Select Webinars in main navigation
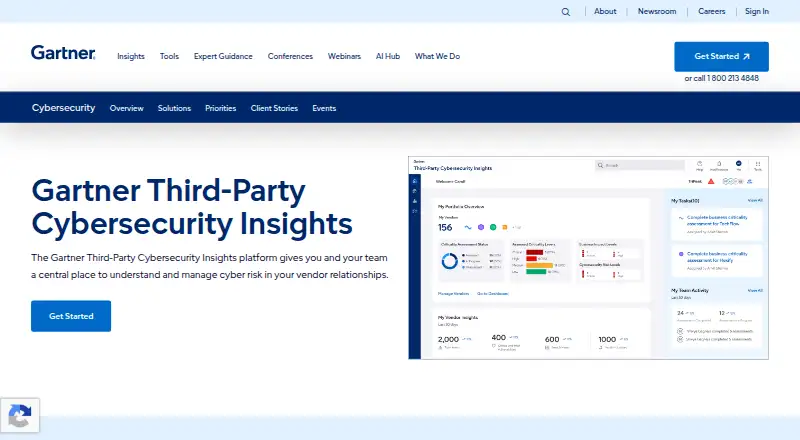The width and height of the screenshot is (800, 440). coord(344,56)
